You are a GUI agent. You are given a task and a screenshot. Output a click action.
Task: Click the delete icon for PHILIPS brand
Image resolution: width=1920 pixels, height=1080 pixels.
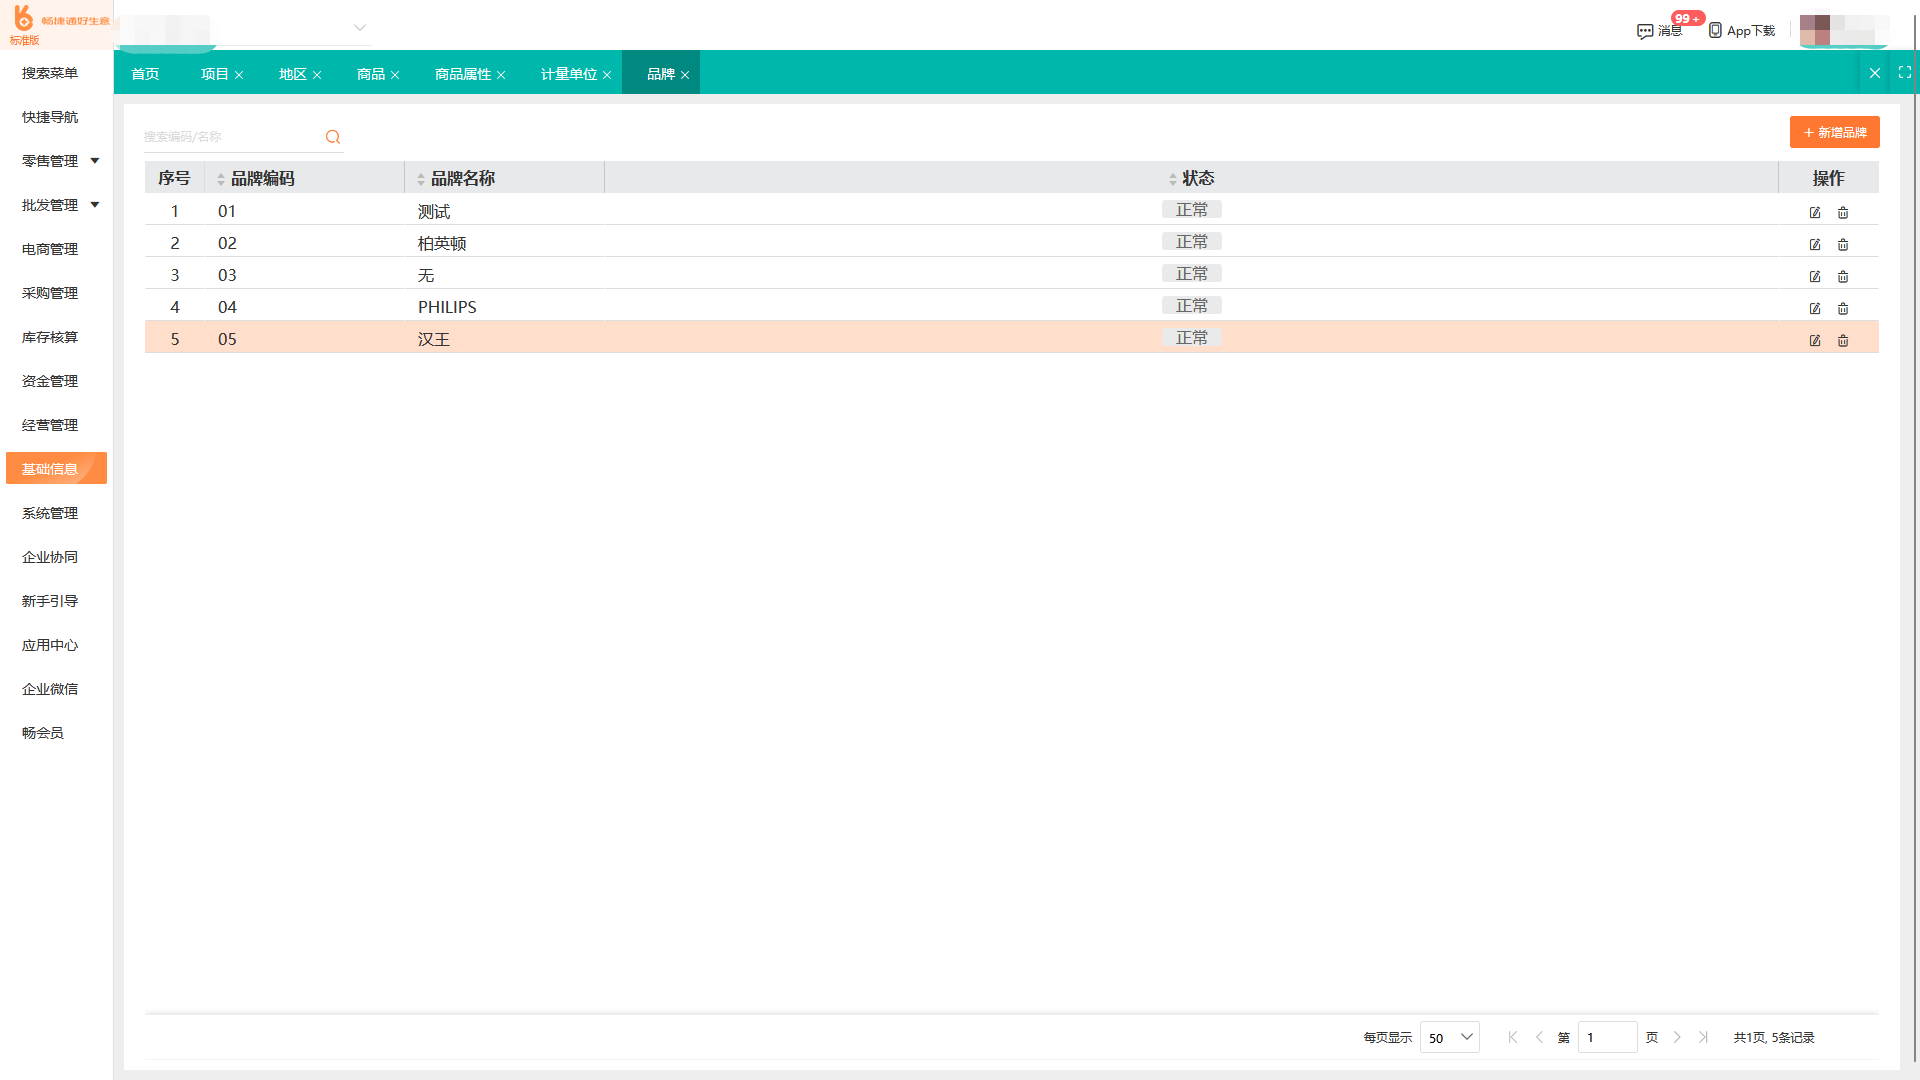coord(1844,307)
